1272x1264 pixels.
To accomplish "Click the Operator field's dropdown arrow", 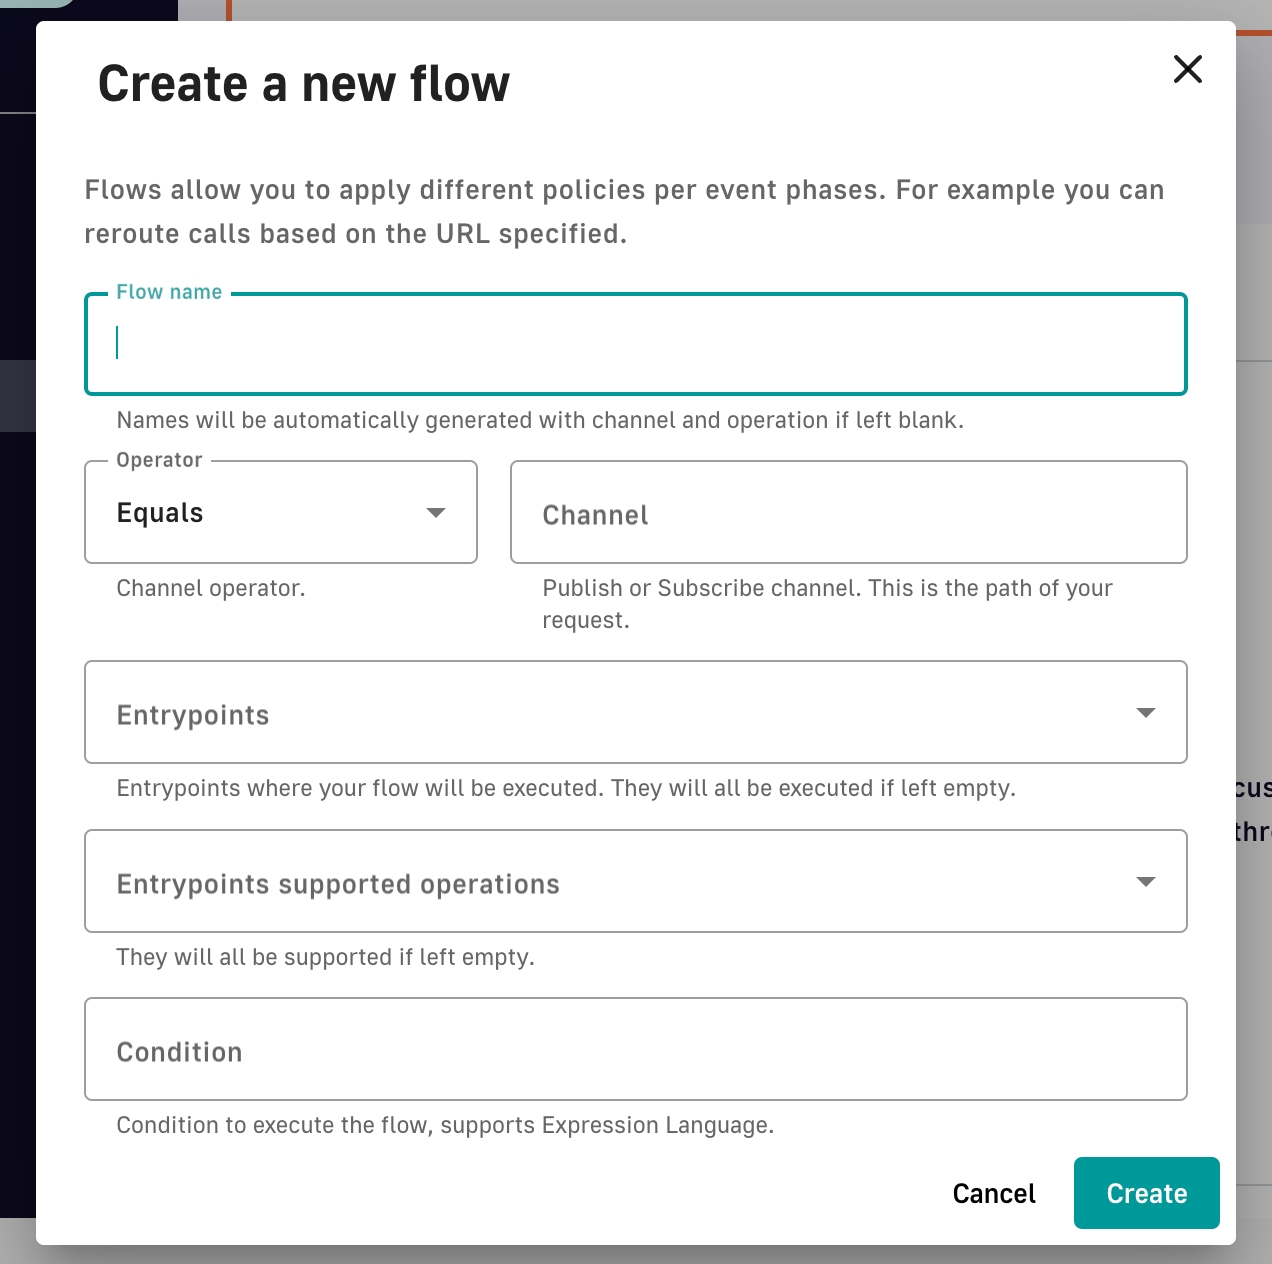I will pyautogui.click(x=436, y=513).
